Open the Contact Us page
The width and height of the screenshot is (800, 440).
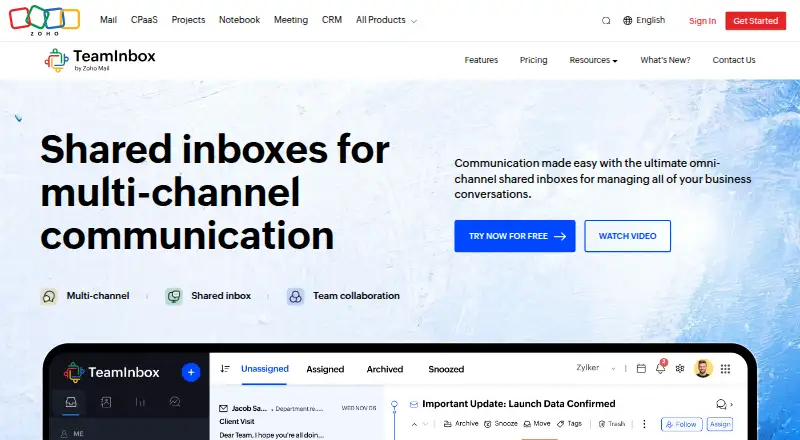pos(734,60)
